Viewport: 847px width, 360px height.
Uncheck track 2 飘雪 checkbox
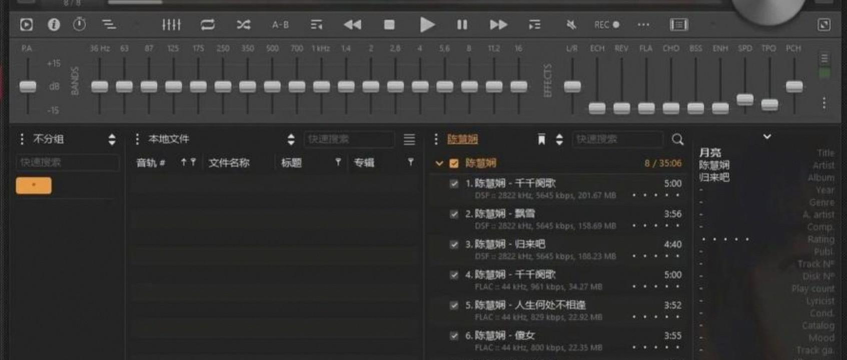coord(454,214)
